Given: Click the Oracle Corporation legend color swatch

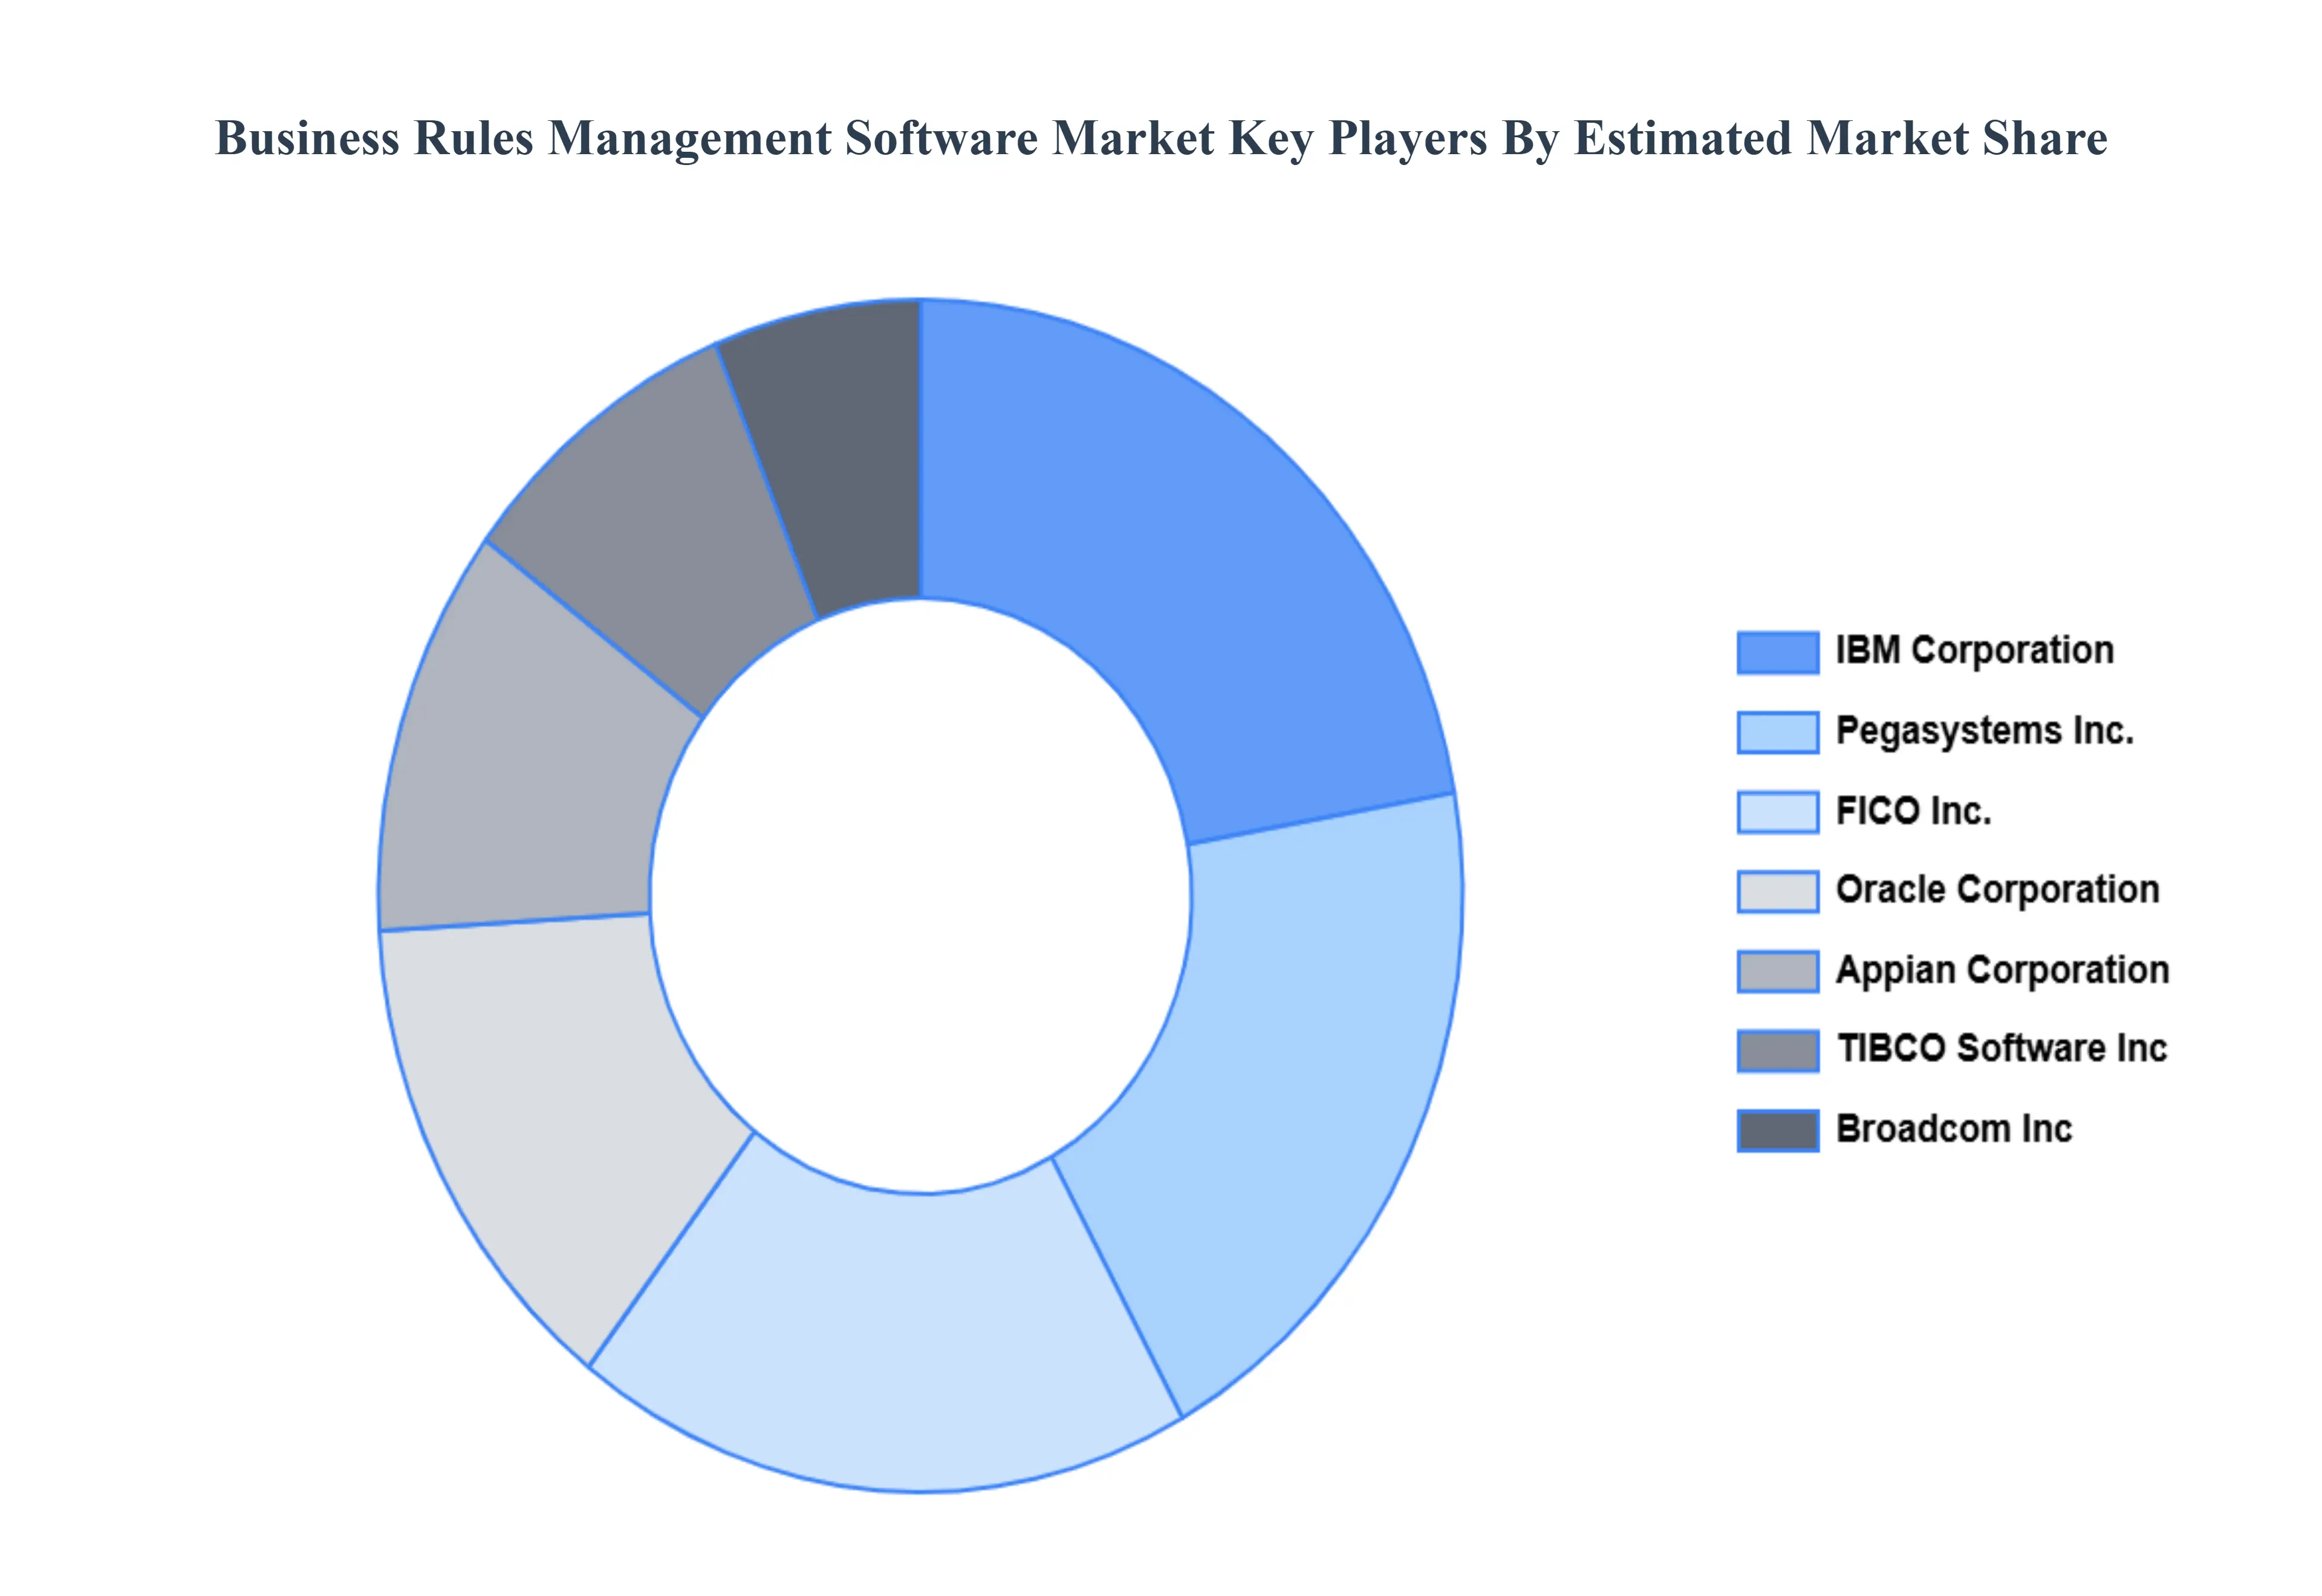Looking at the screenshot, I should point(1777,891).
